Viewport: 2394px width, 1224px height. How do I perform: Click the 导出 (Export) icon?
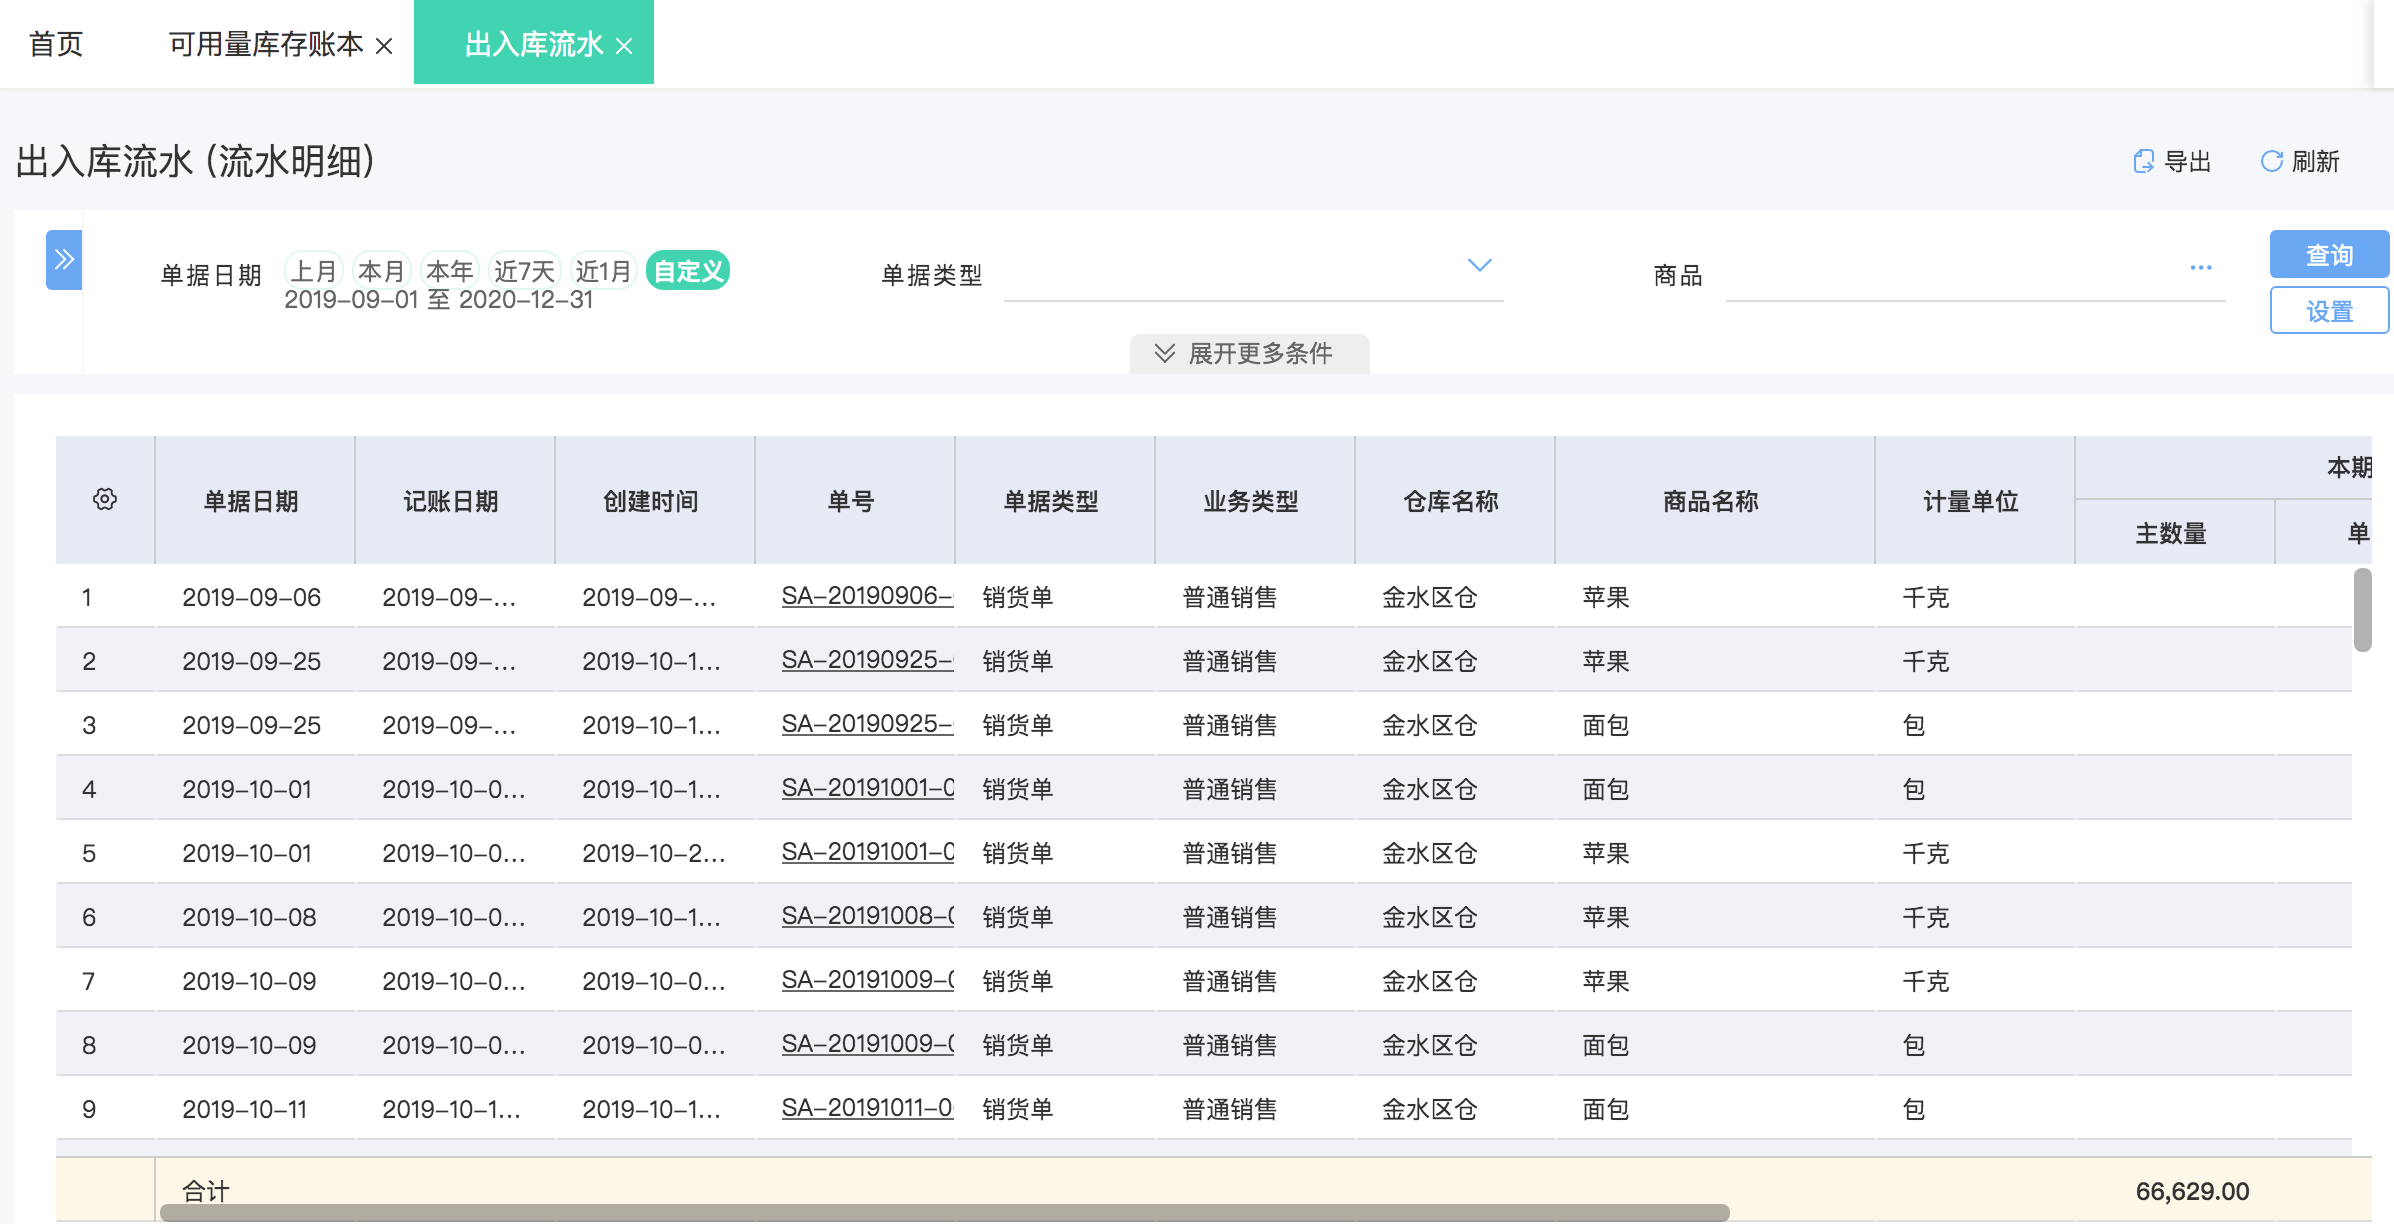2144,159
